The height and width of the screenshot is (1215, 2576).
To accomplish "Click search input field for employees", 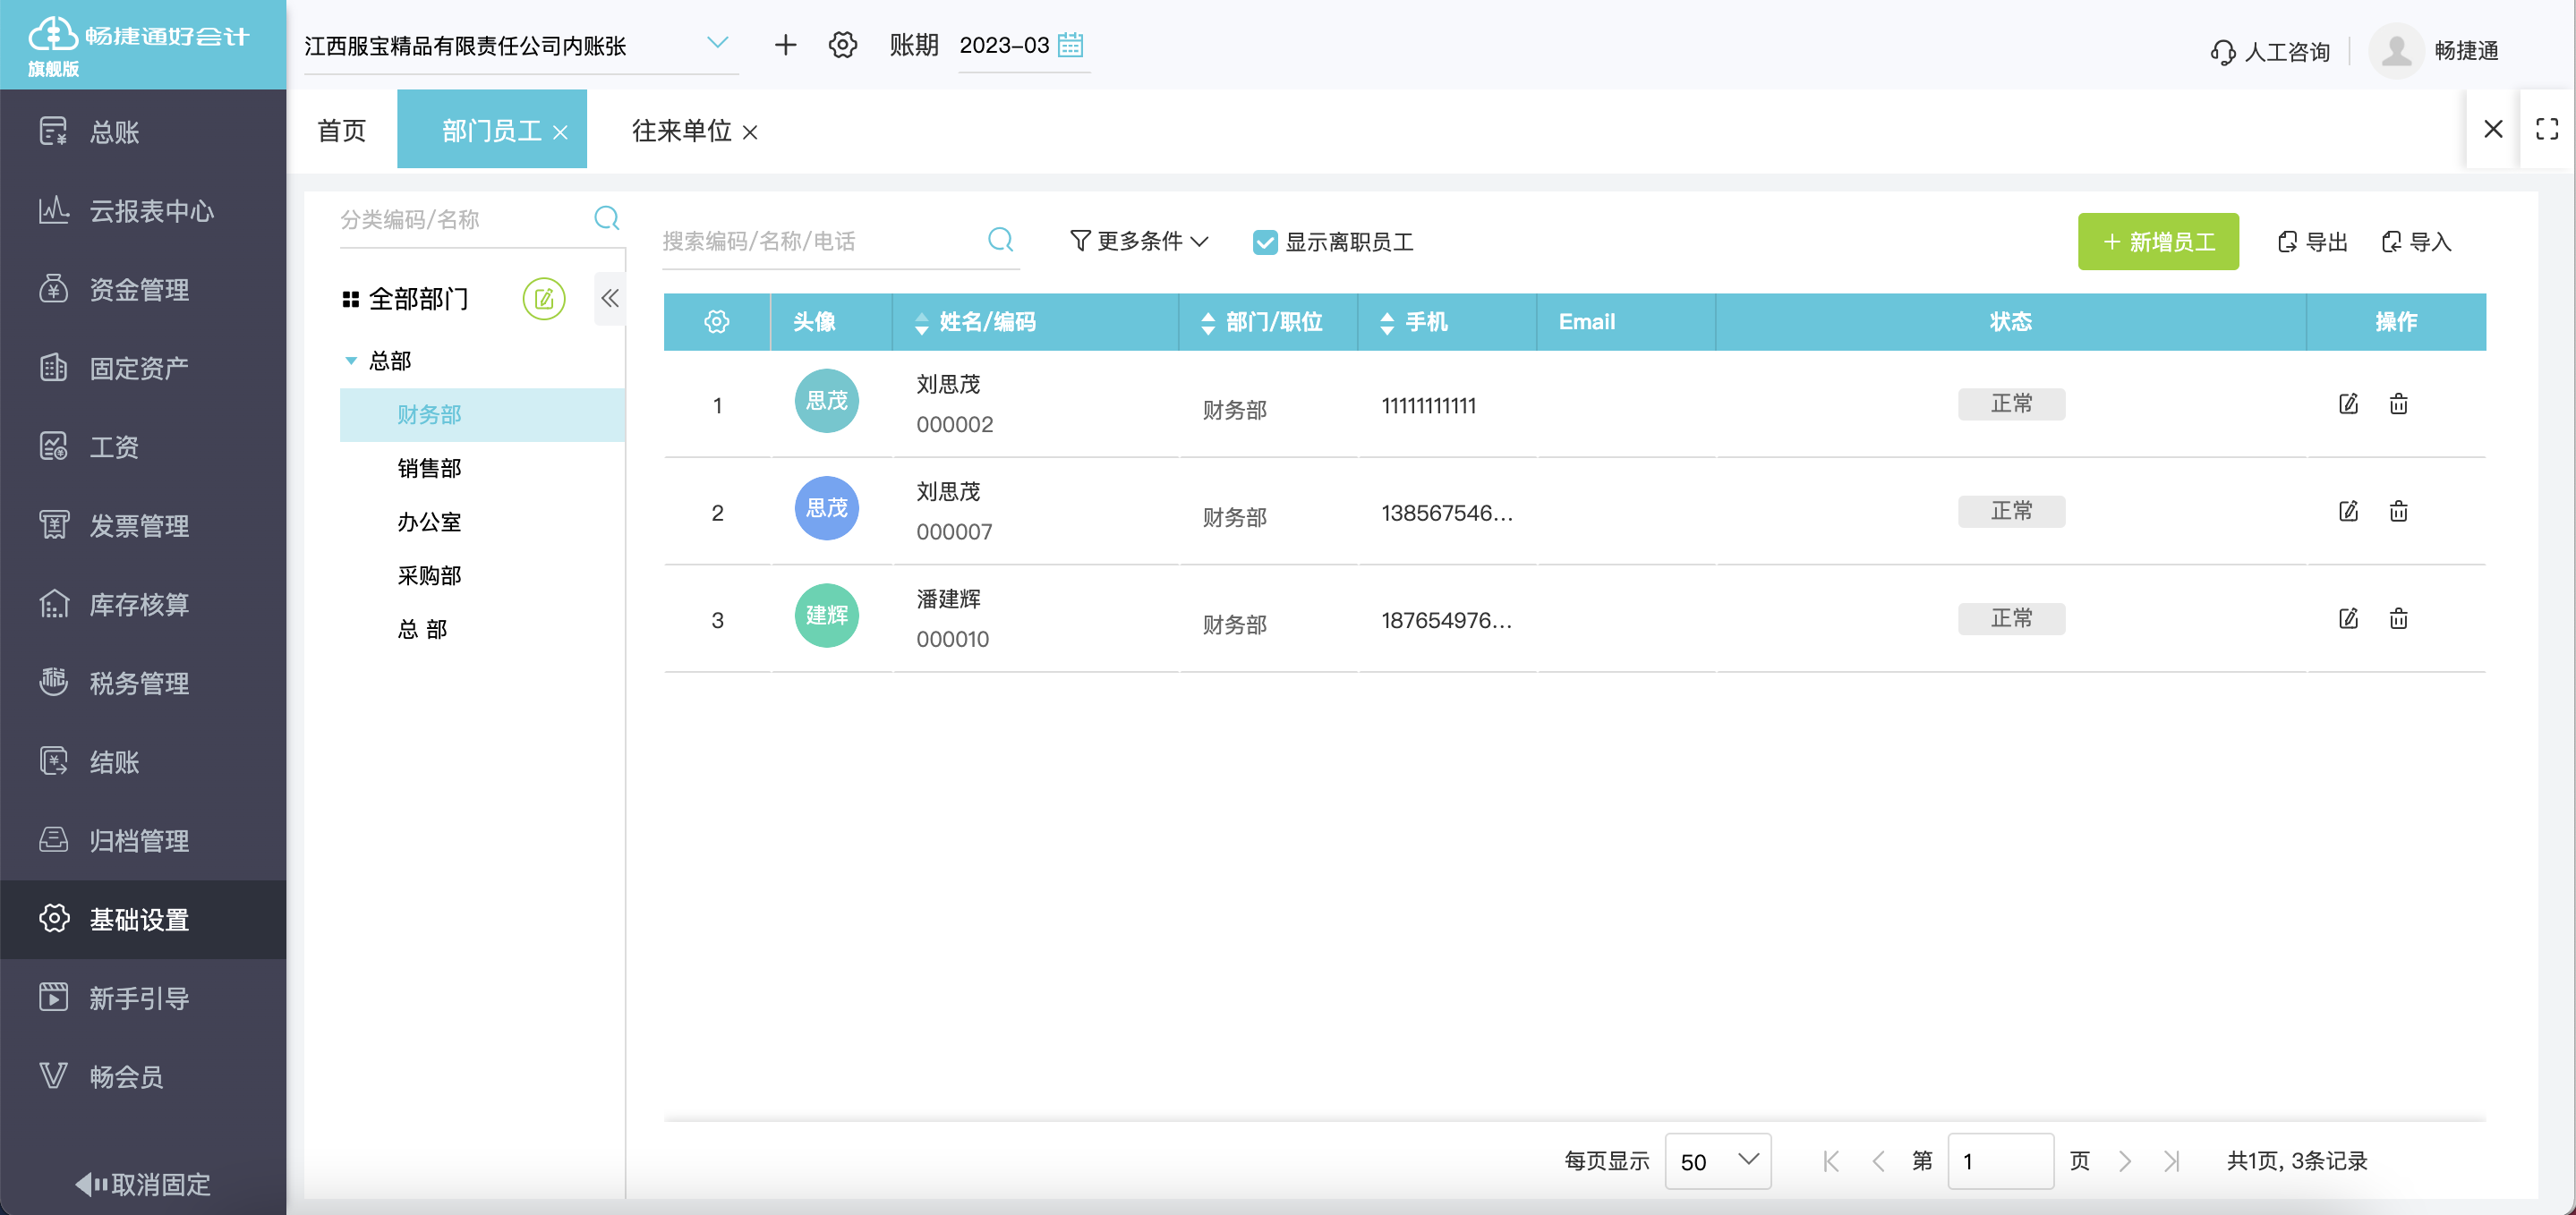I will coord(822,242).
